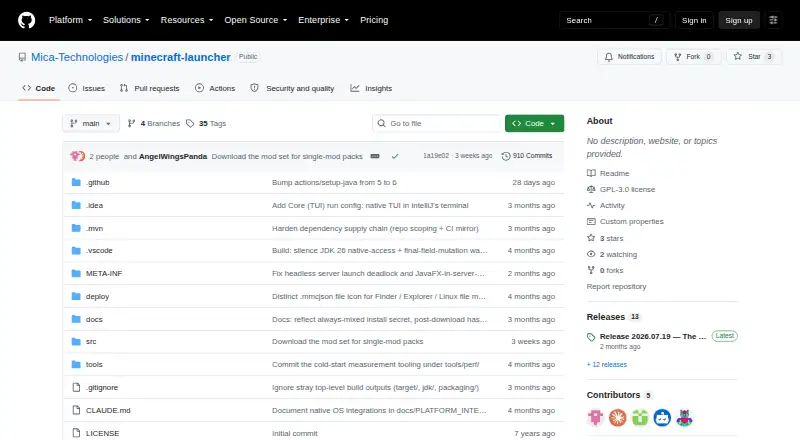This screenshot has height=440, width=800.
Task: Open the header menu icon beside Sign up
Action: coord(773,20)
